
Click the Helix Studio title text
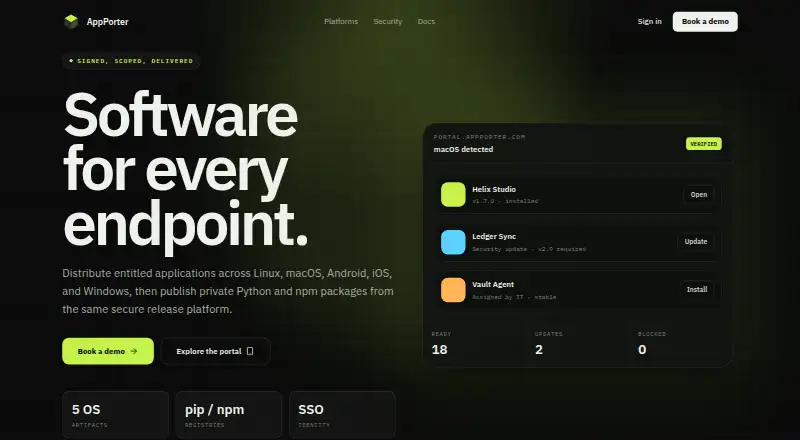494,189
